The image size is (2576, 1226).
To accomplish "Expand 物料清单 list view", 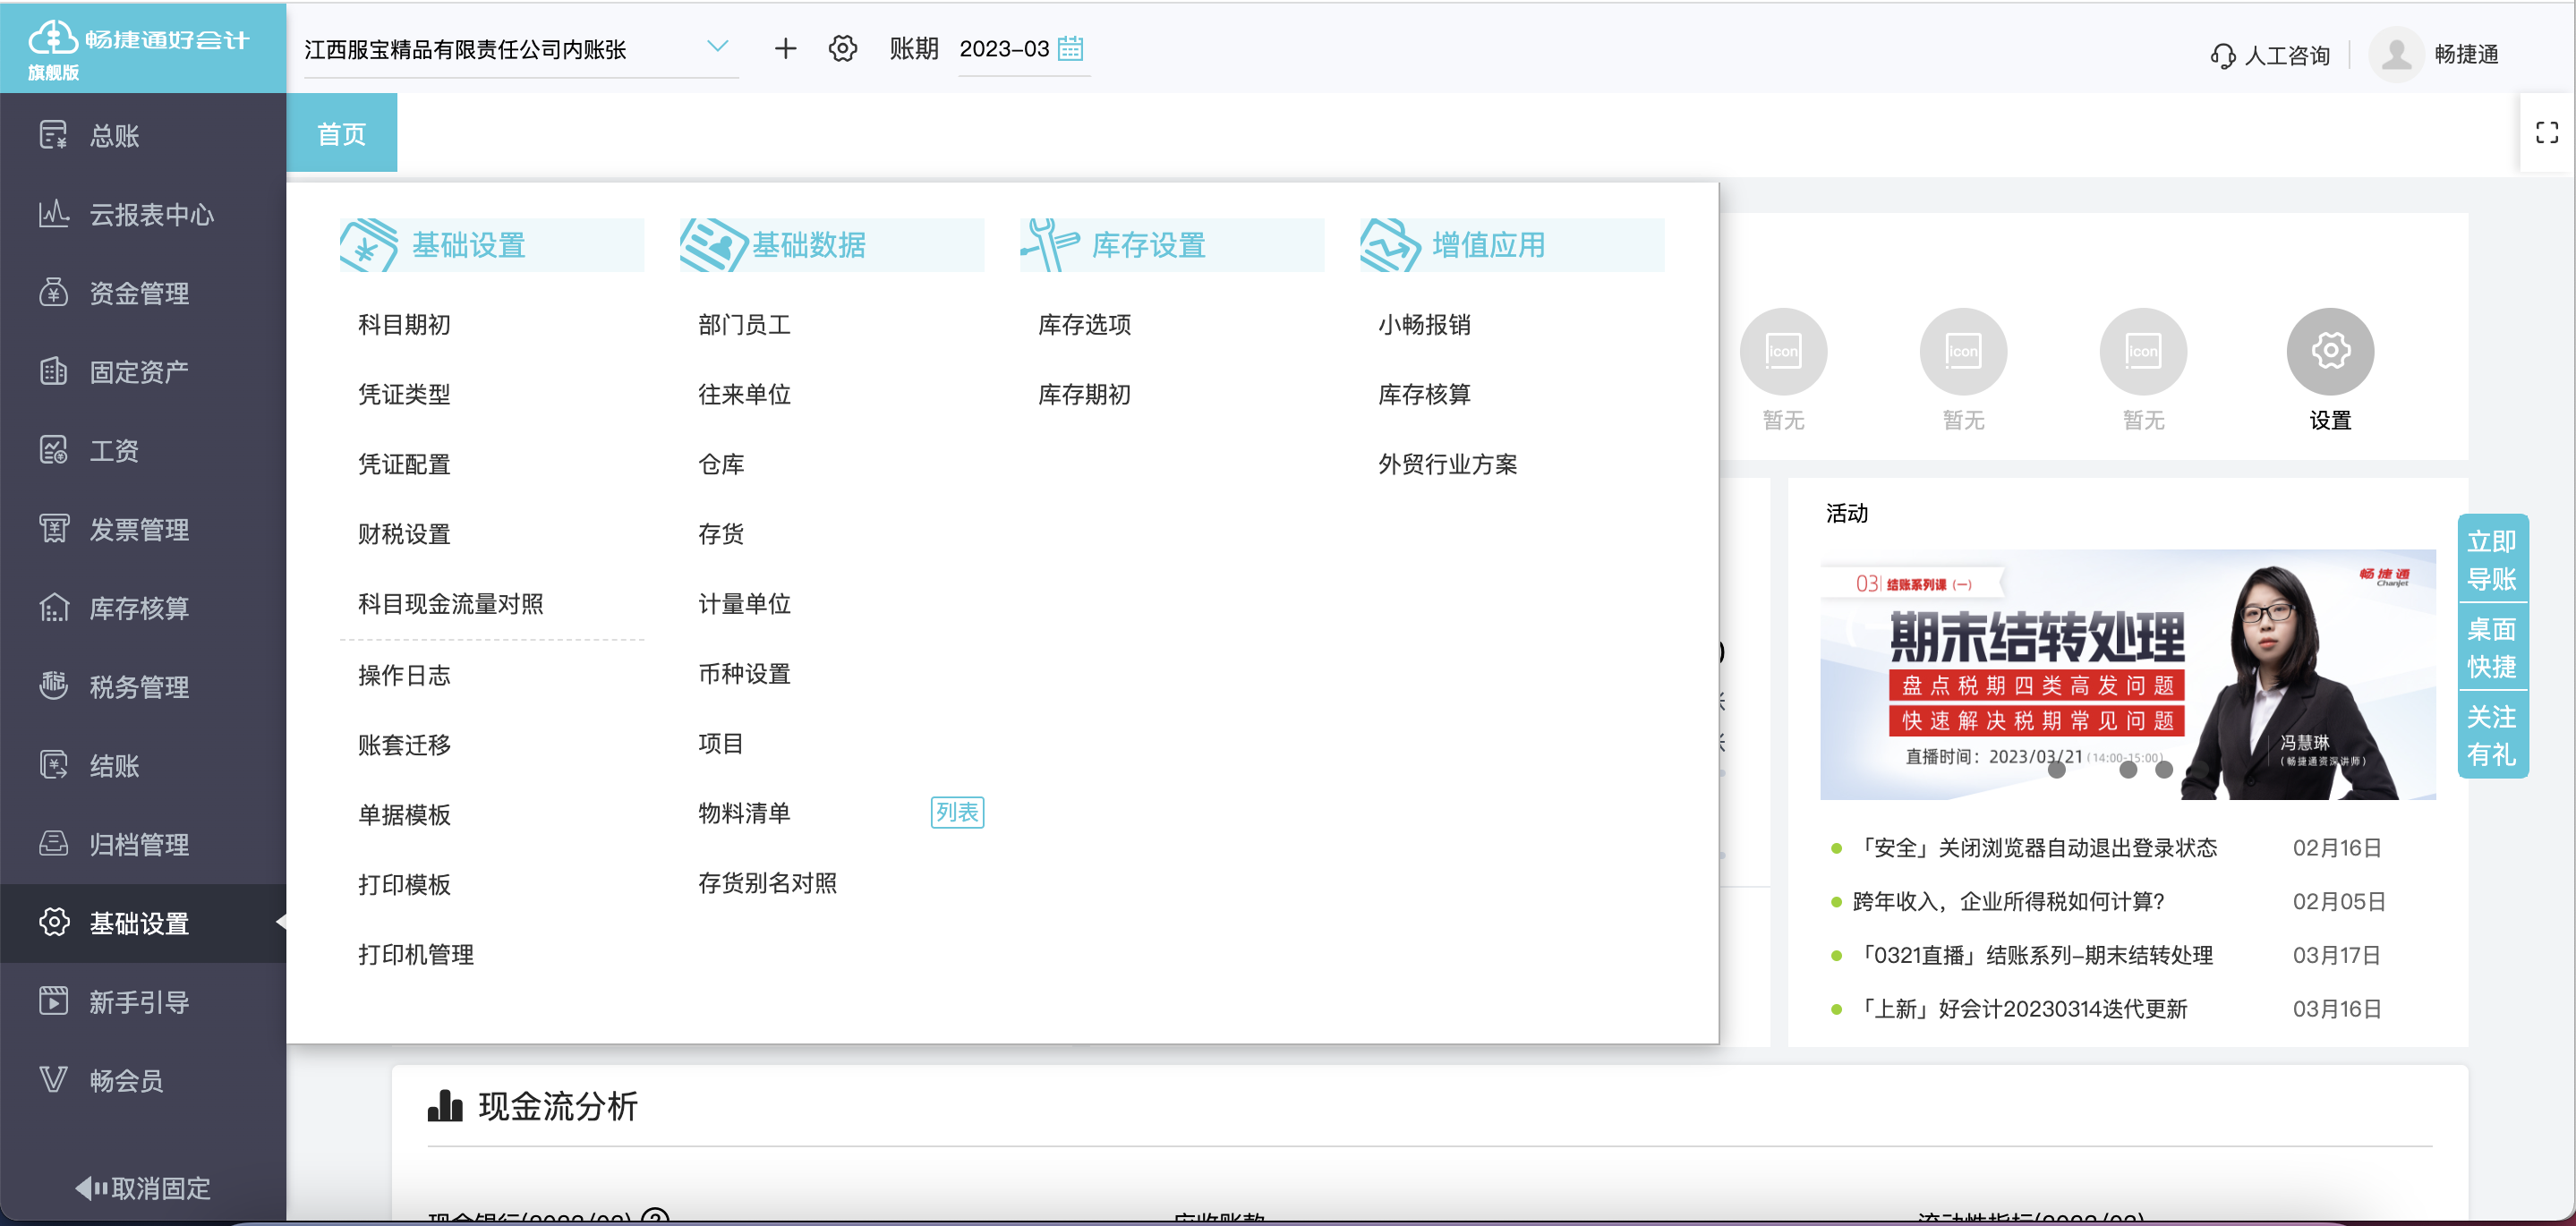I will [958, 812].
